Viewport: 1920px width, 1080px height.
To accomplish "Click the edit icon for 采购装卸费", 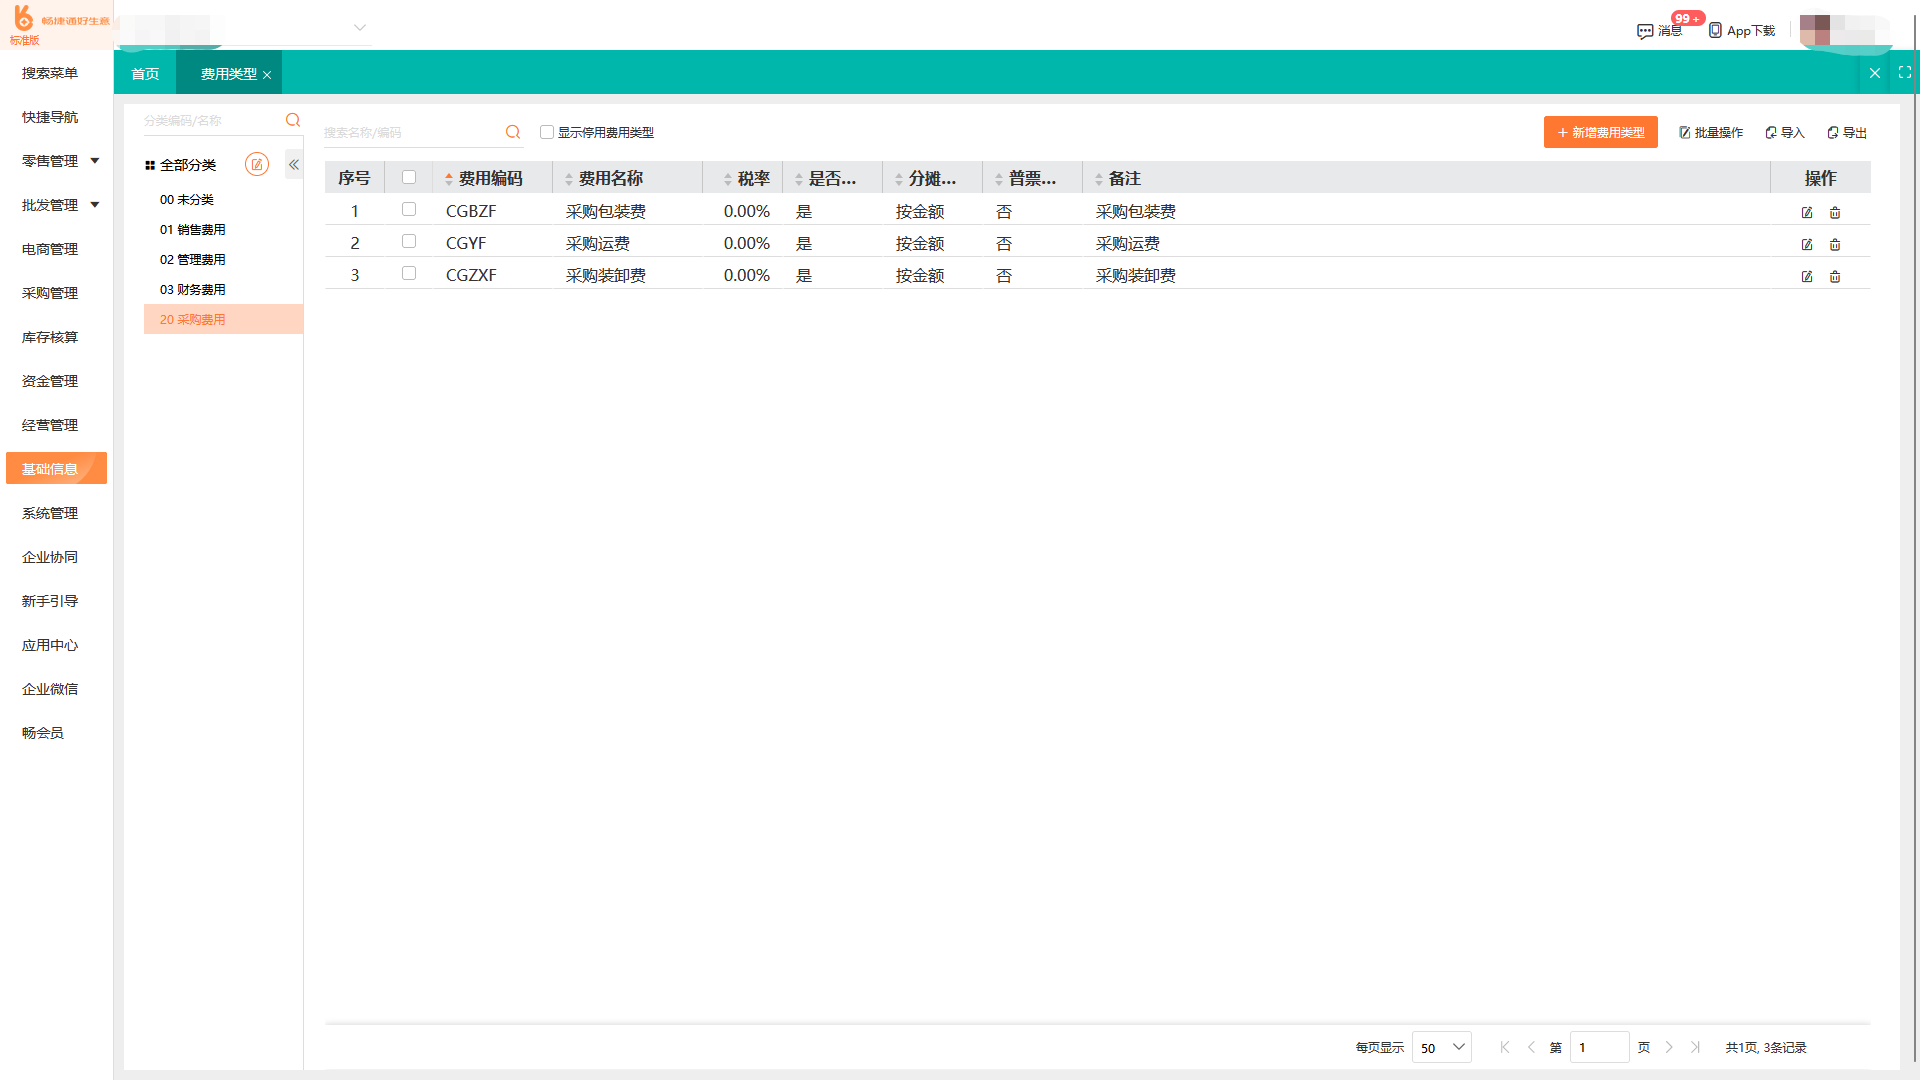I will [x=1807, y=274].
